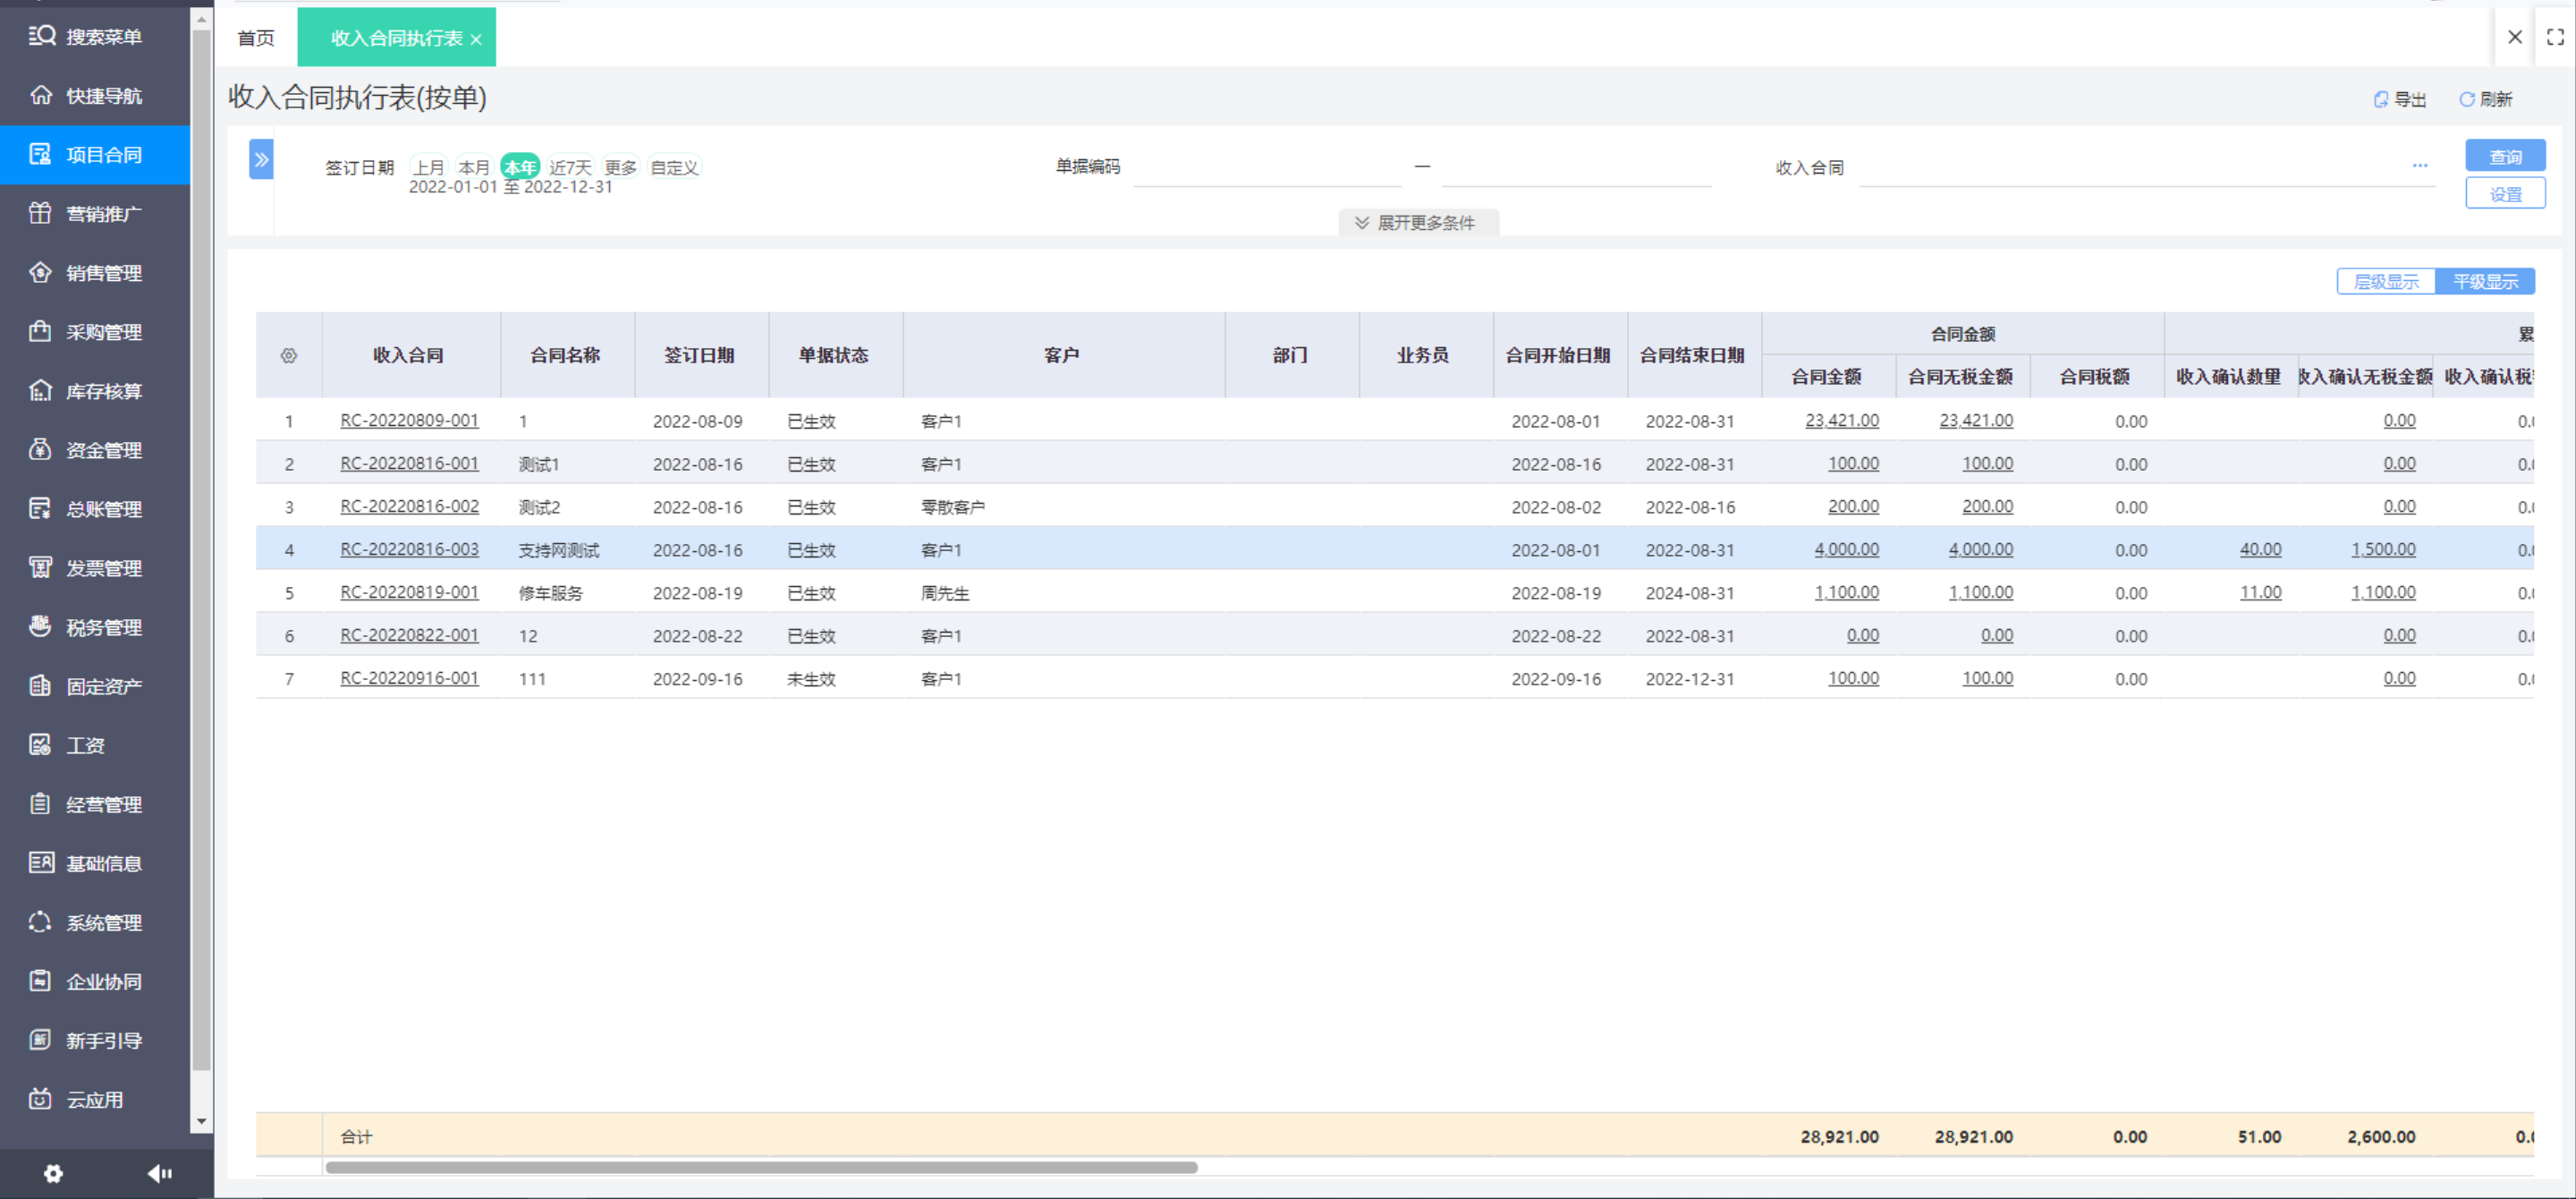
Task: Click the 项目合同 sidebar icon
Action: point(106,155)
